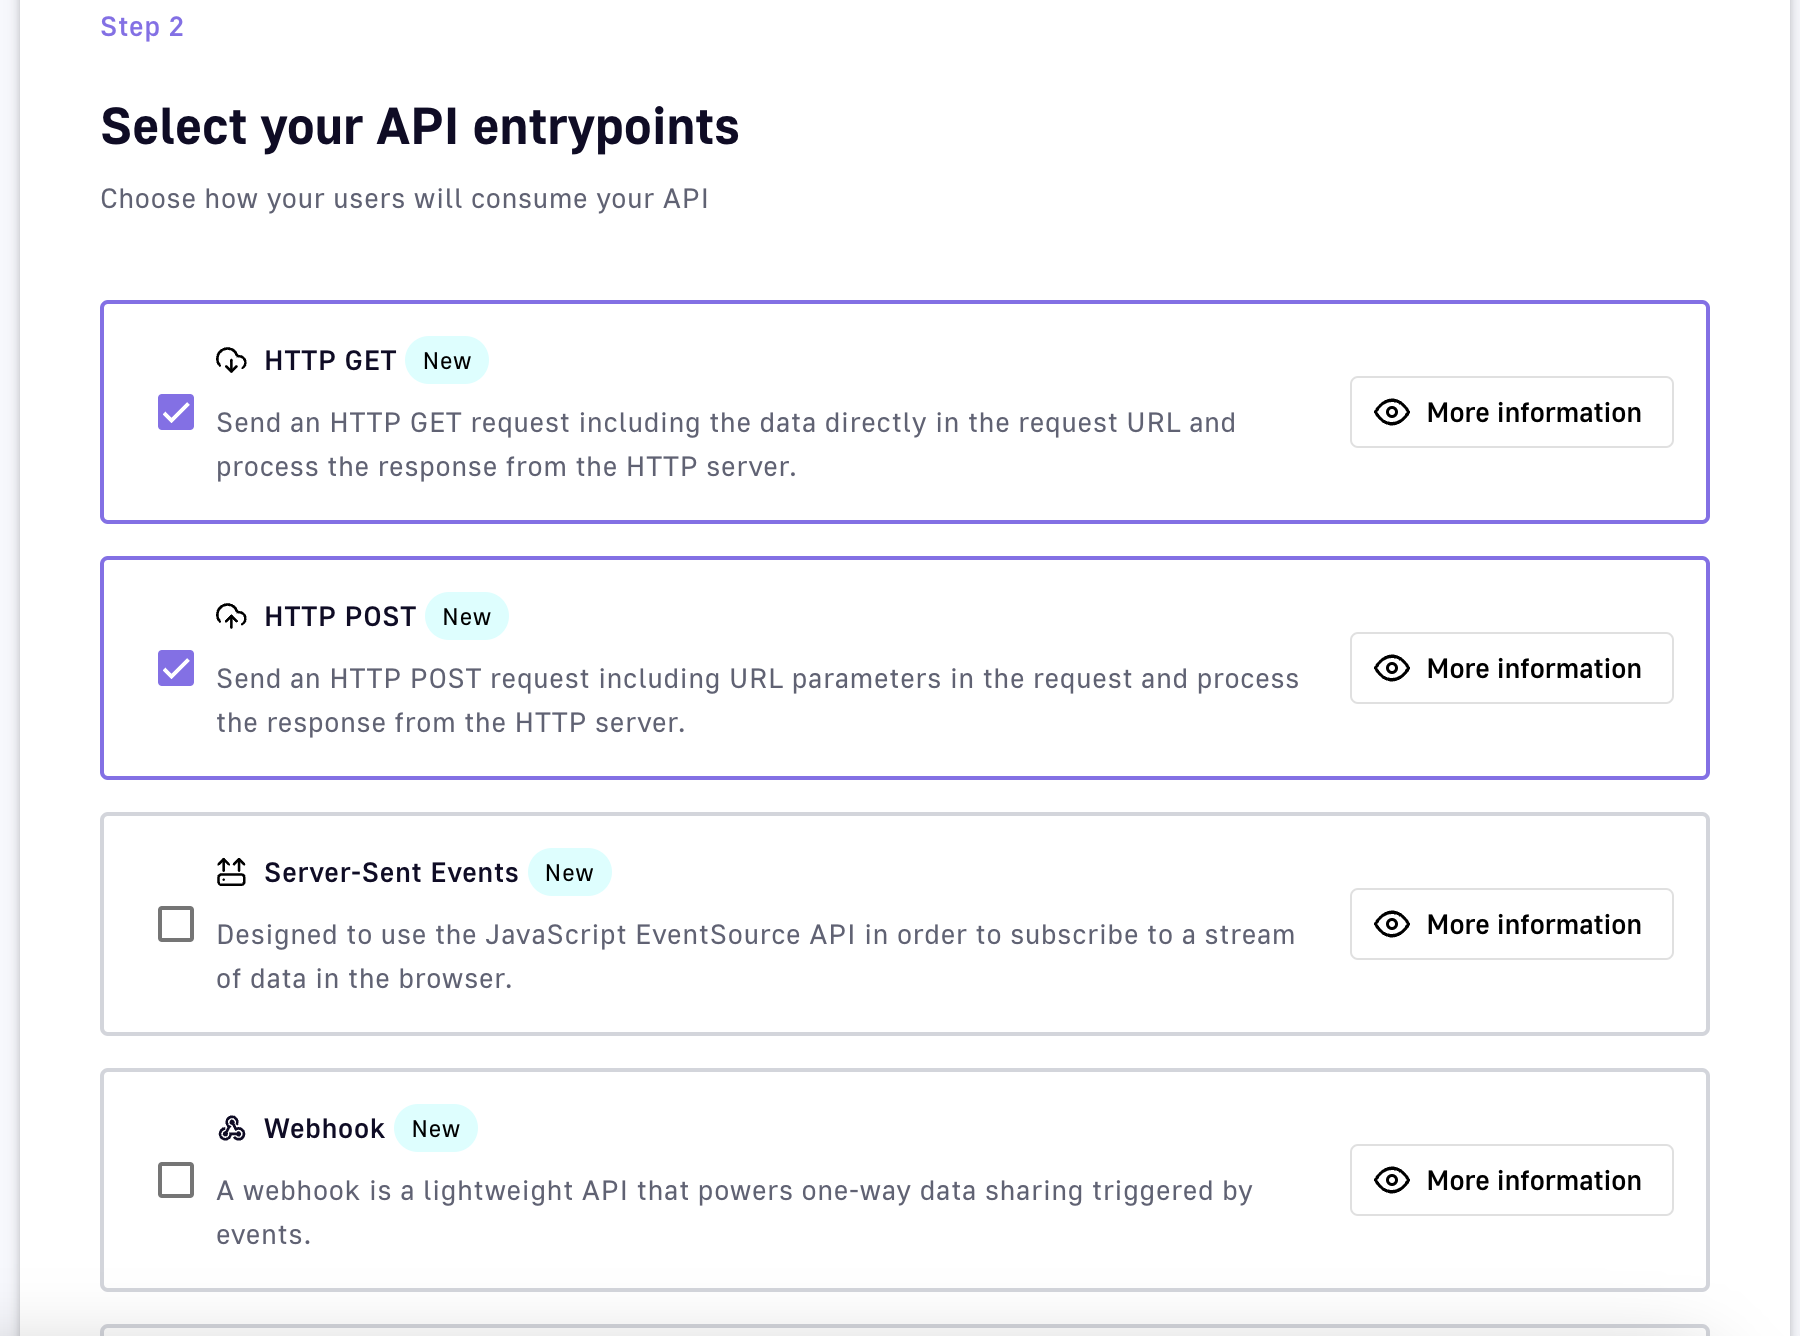Click eye icon in HTTP POST row
The width and height of the screenshot is (1800, 1336).
(1391, 668)
